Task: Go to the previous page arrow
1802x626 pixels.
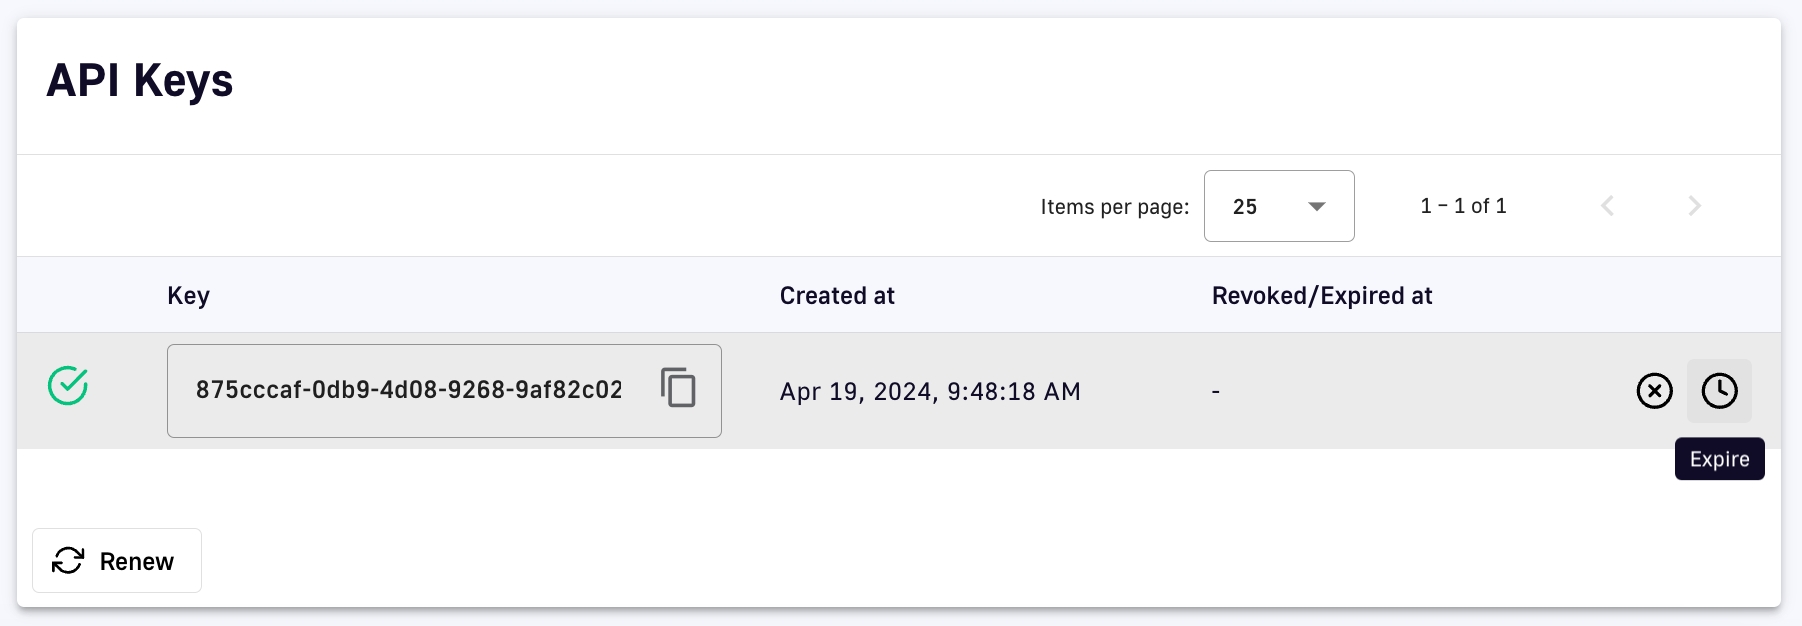Action: pos(1608,206)
